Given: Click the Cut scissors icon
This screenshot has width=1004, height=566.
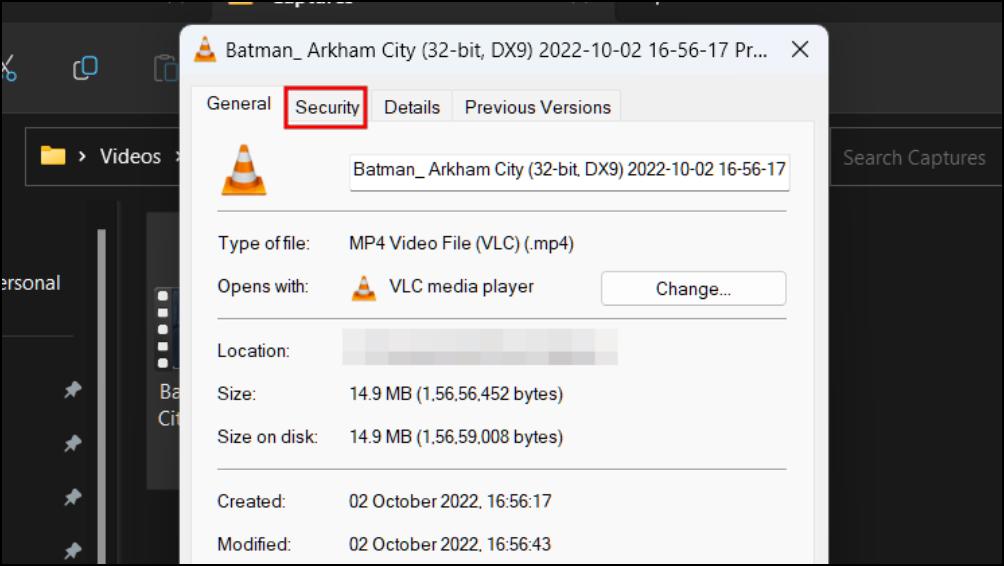Looking at the screenshot, I should (8, 69).
